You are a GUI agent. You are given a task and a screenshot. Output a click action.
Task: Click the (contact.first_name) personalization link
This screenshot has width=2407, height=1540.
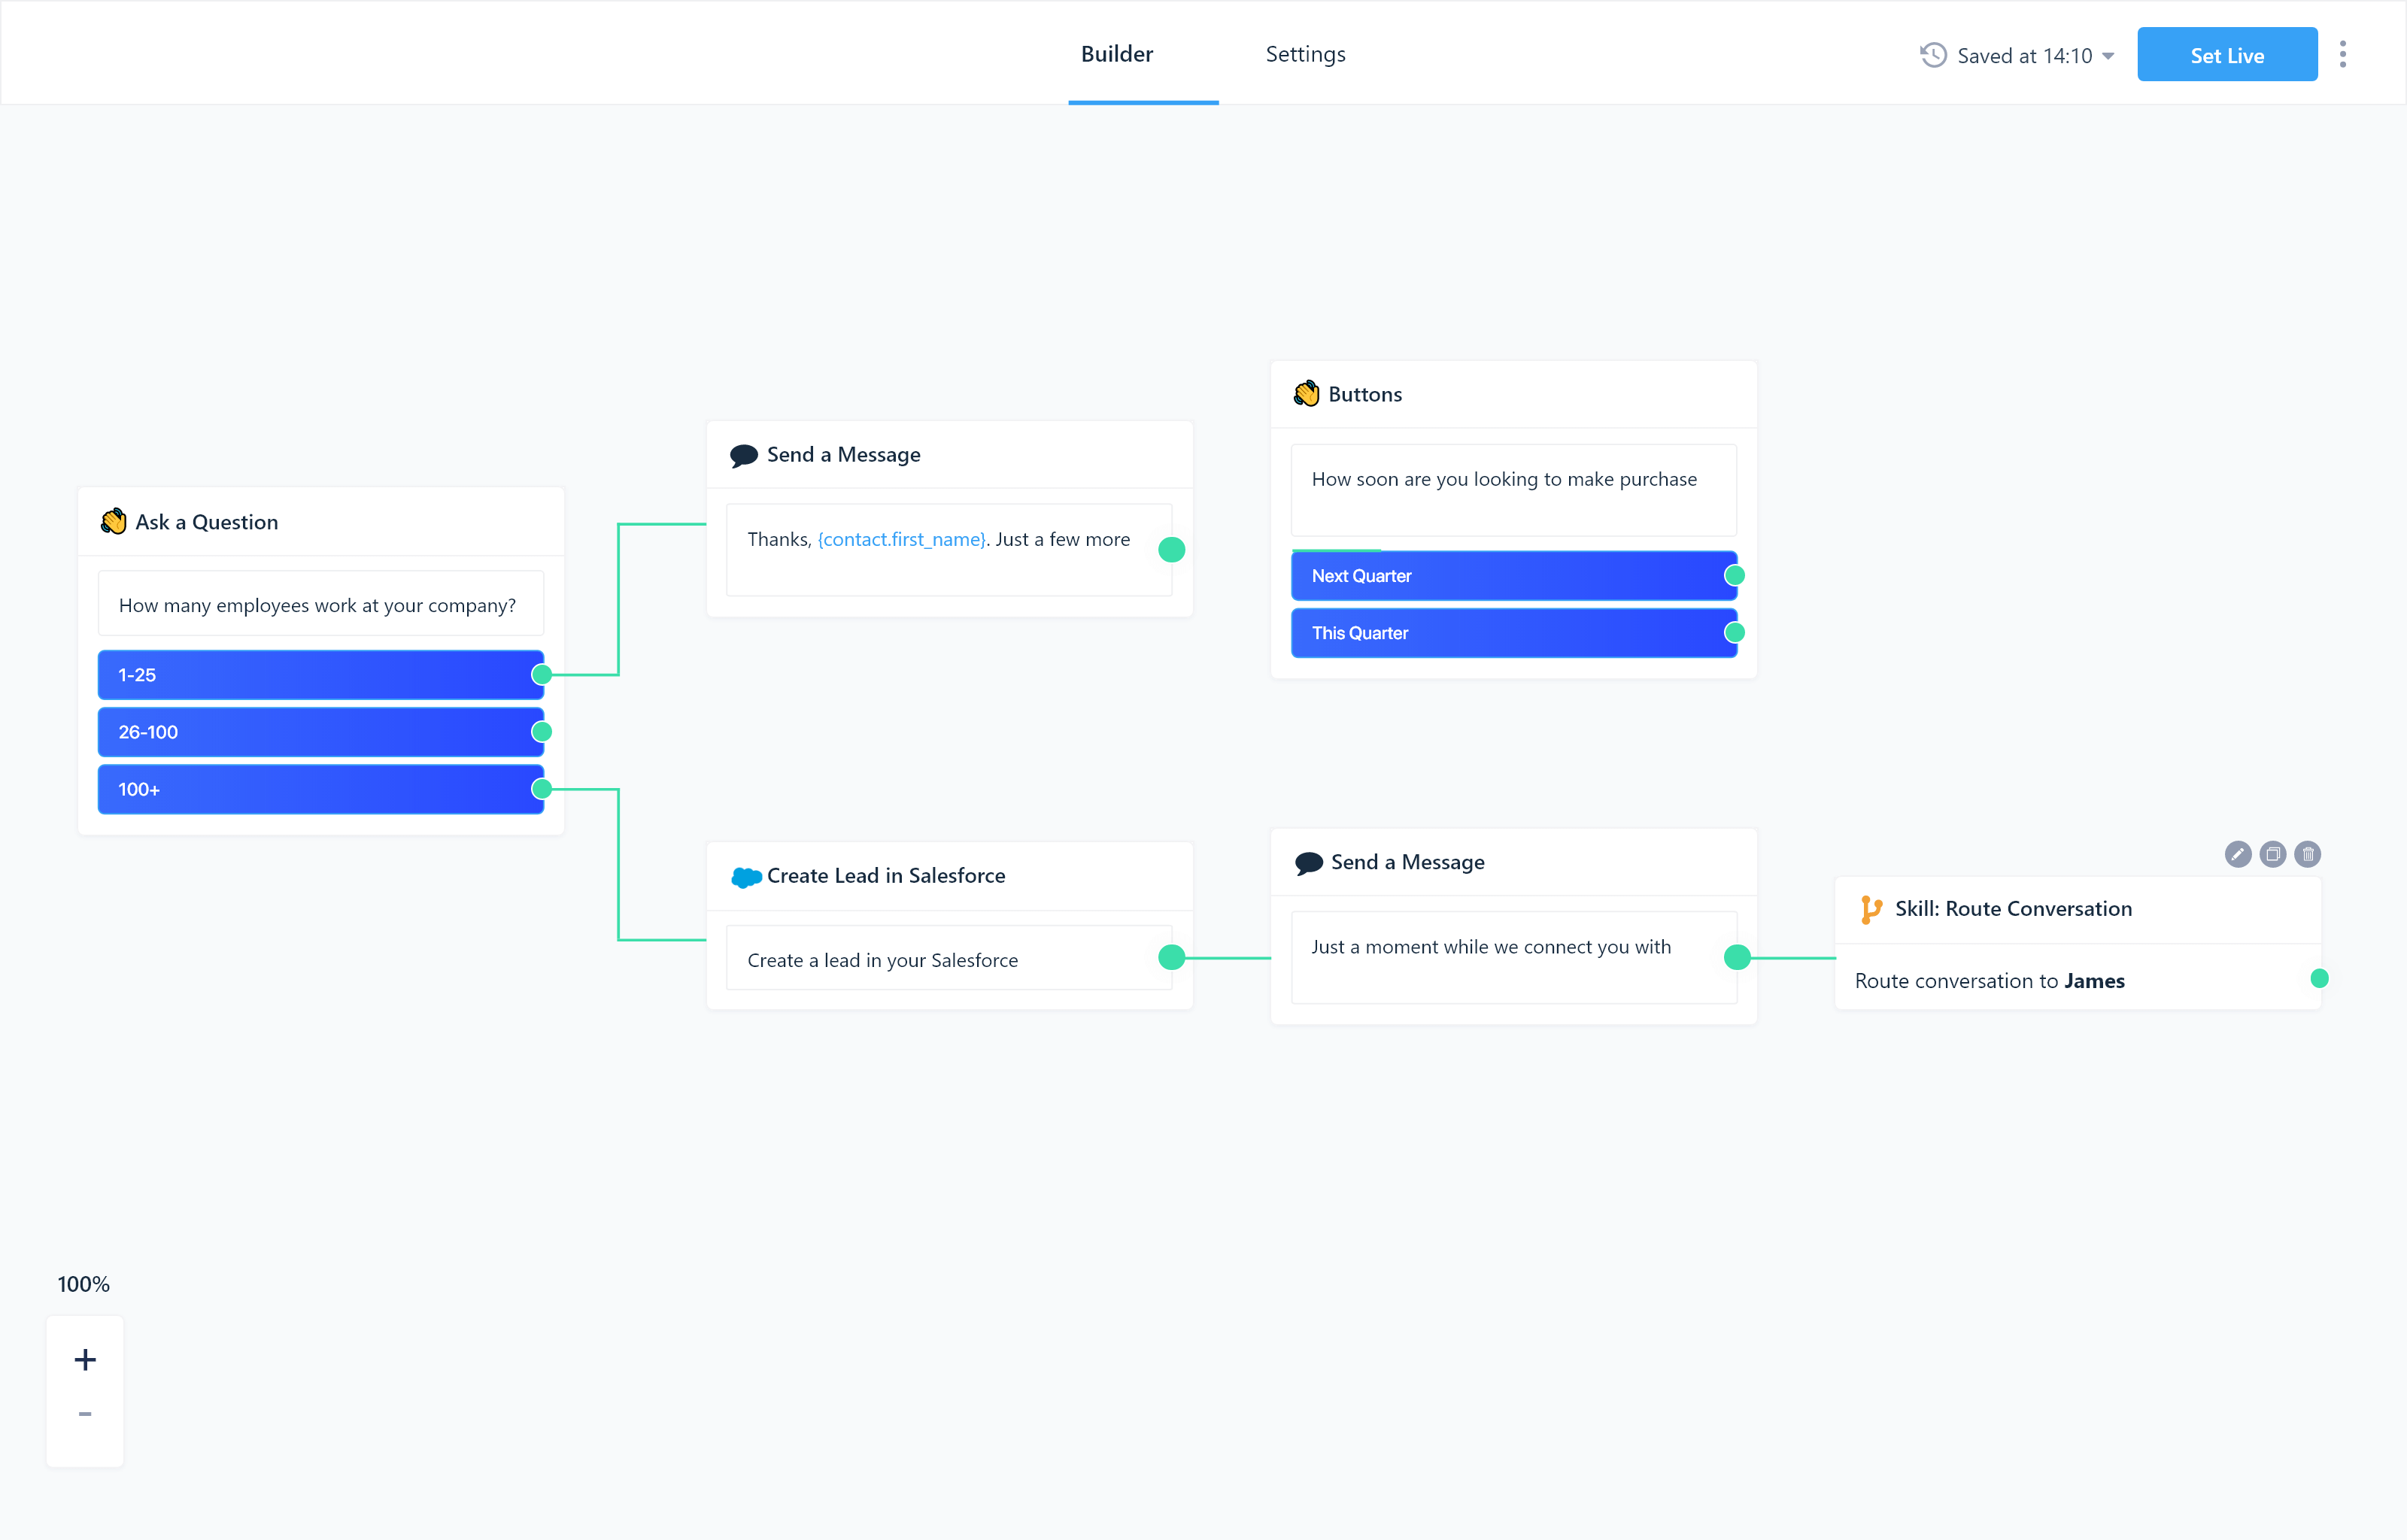pyautogui.click(x=902, y=538)
